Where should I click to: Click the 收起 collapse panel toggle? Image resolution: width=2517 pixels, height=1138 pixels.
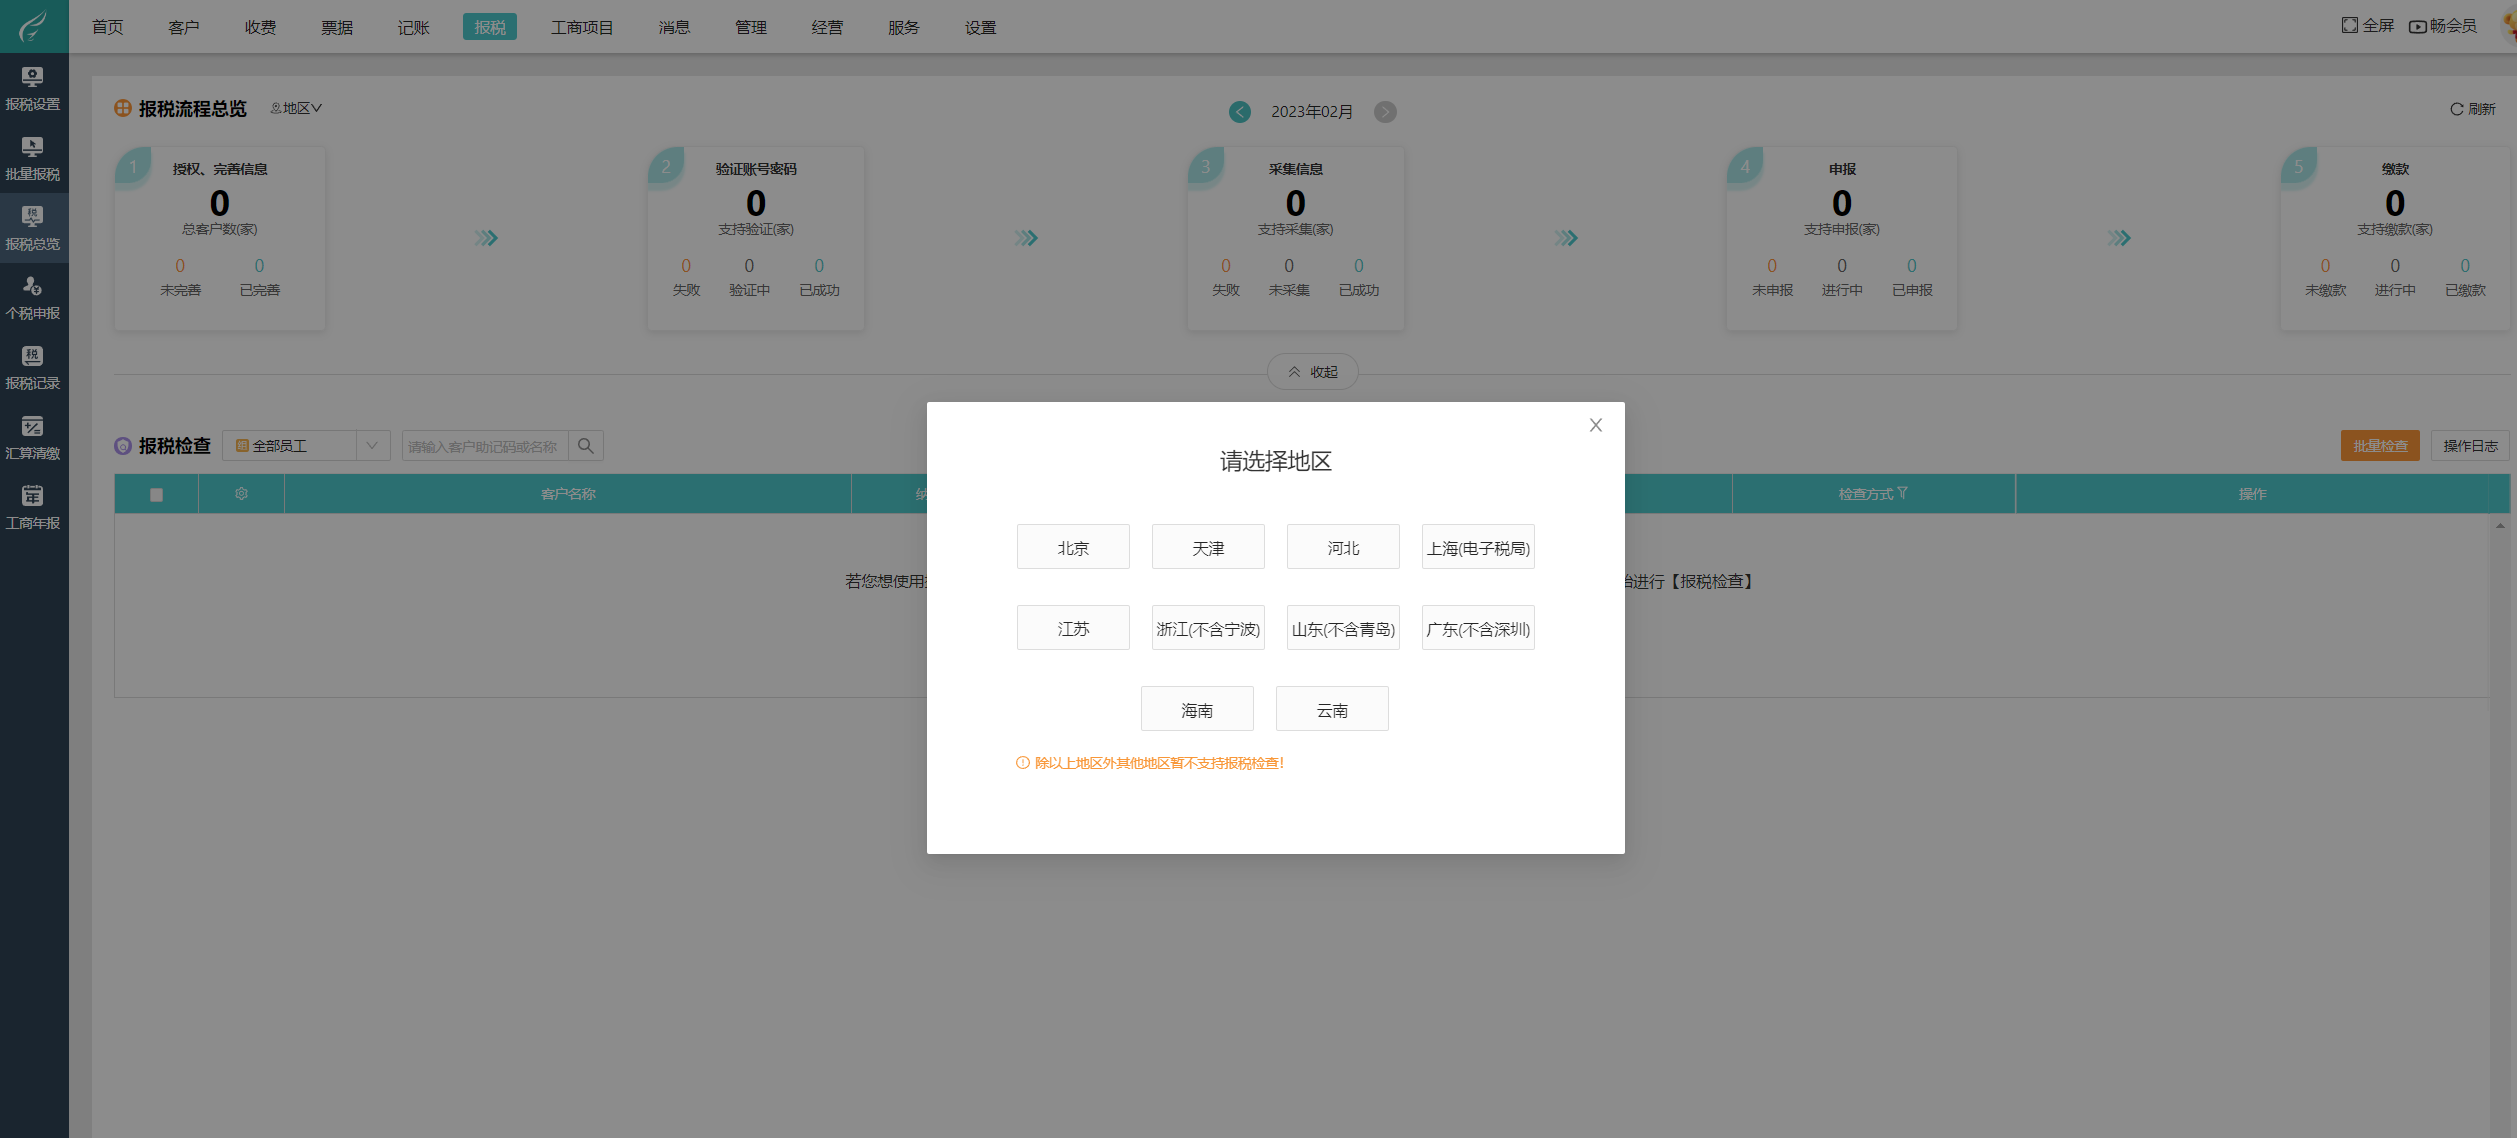pyautogui.click(x=1318, y=371)
